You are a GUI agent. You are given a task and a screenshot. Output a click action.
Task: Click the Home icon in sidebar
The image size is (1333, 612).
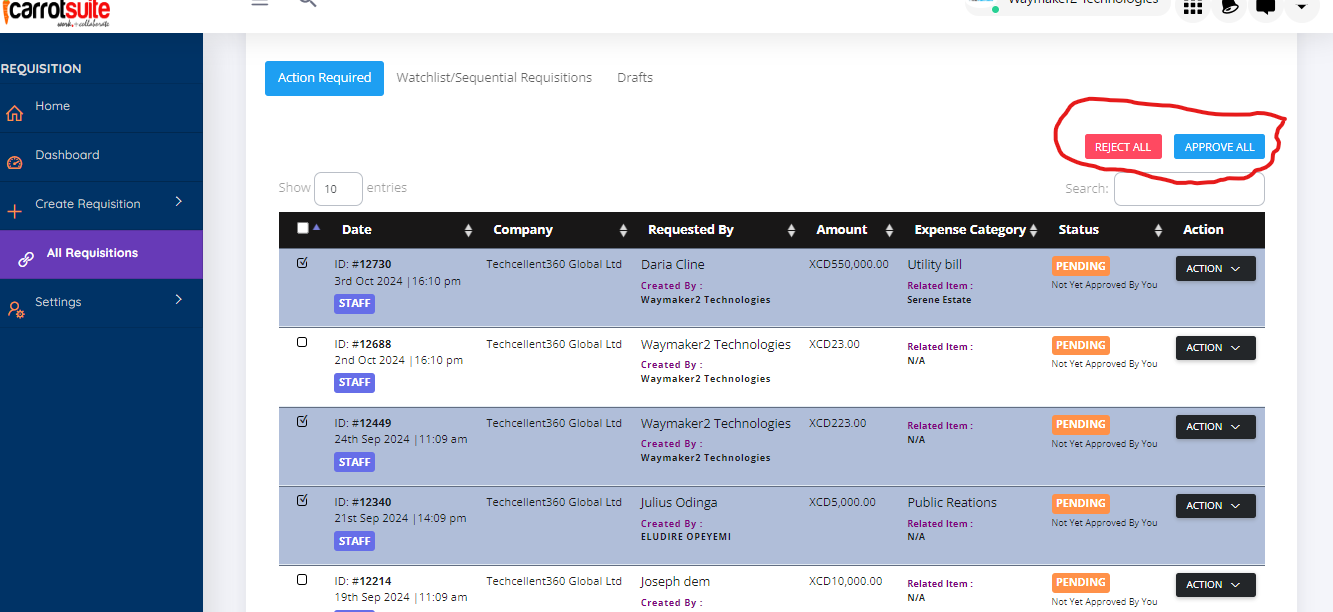tap(14, 113)
